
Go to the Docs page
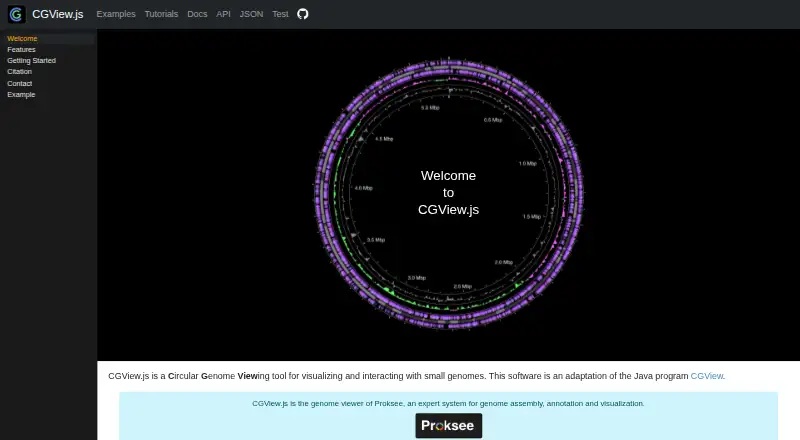coord(197,14)
